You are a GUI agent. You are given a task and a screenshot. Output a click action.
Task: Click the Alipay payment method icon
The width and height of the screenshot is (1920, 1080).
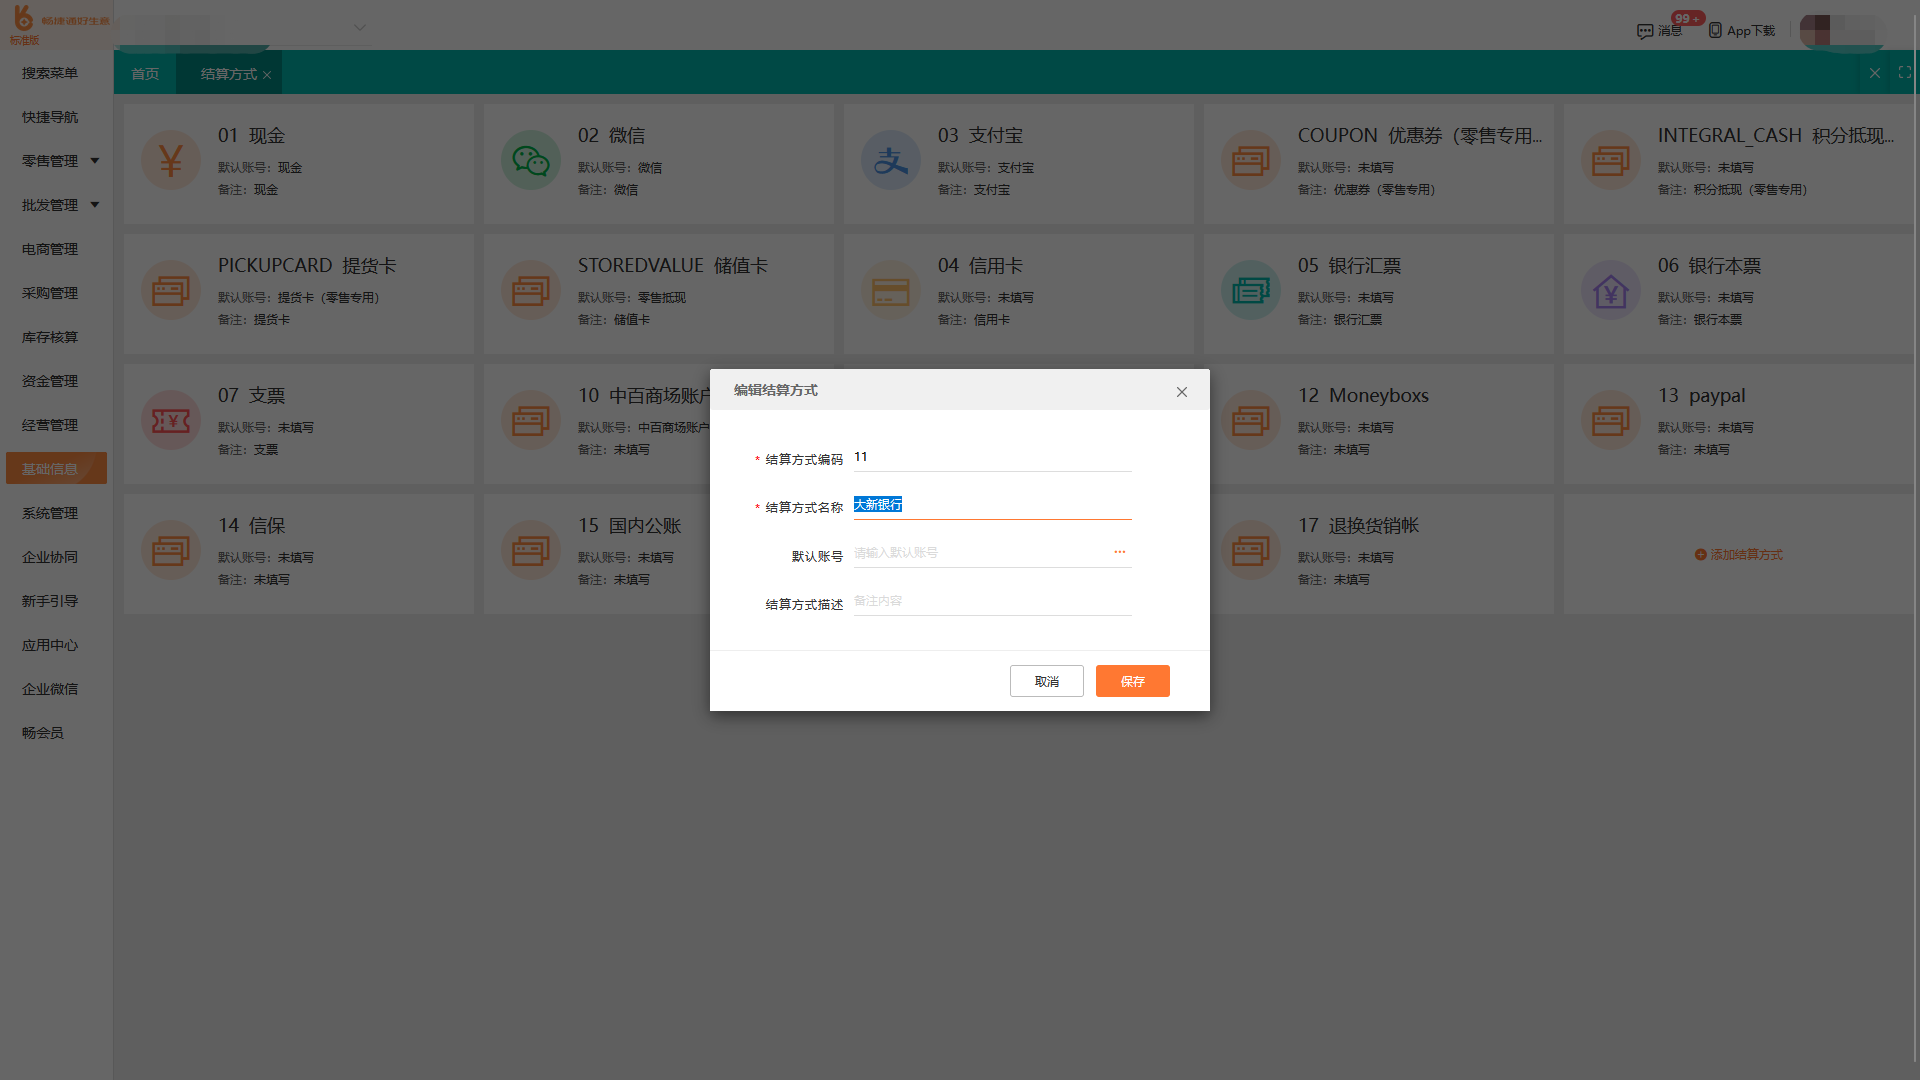(x=890, y=158)
